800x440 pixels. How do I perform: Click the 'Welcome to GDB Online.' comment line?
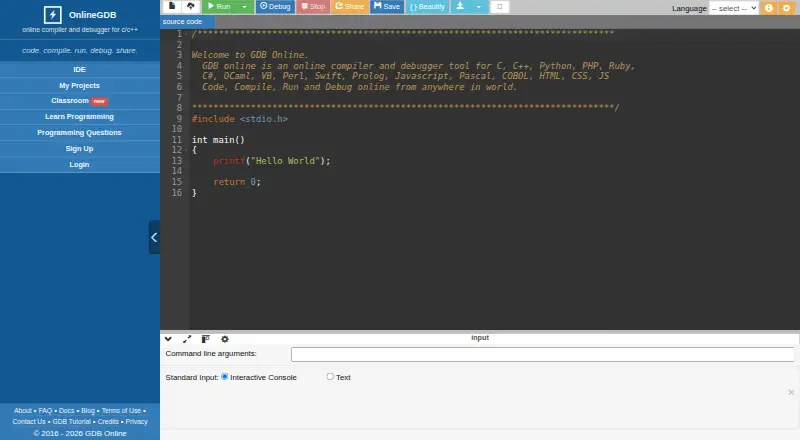250,55
